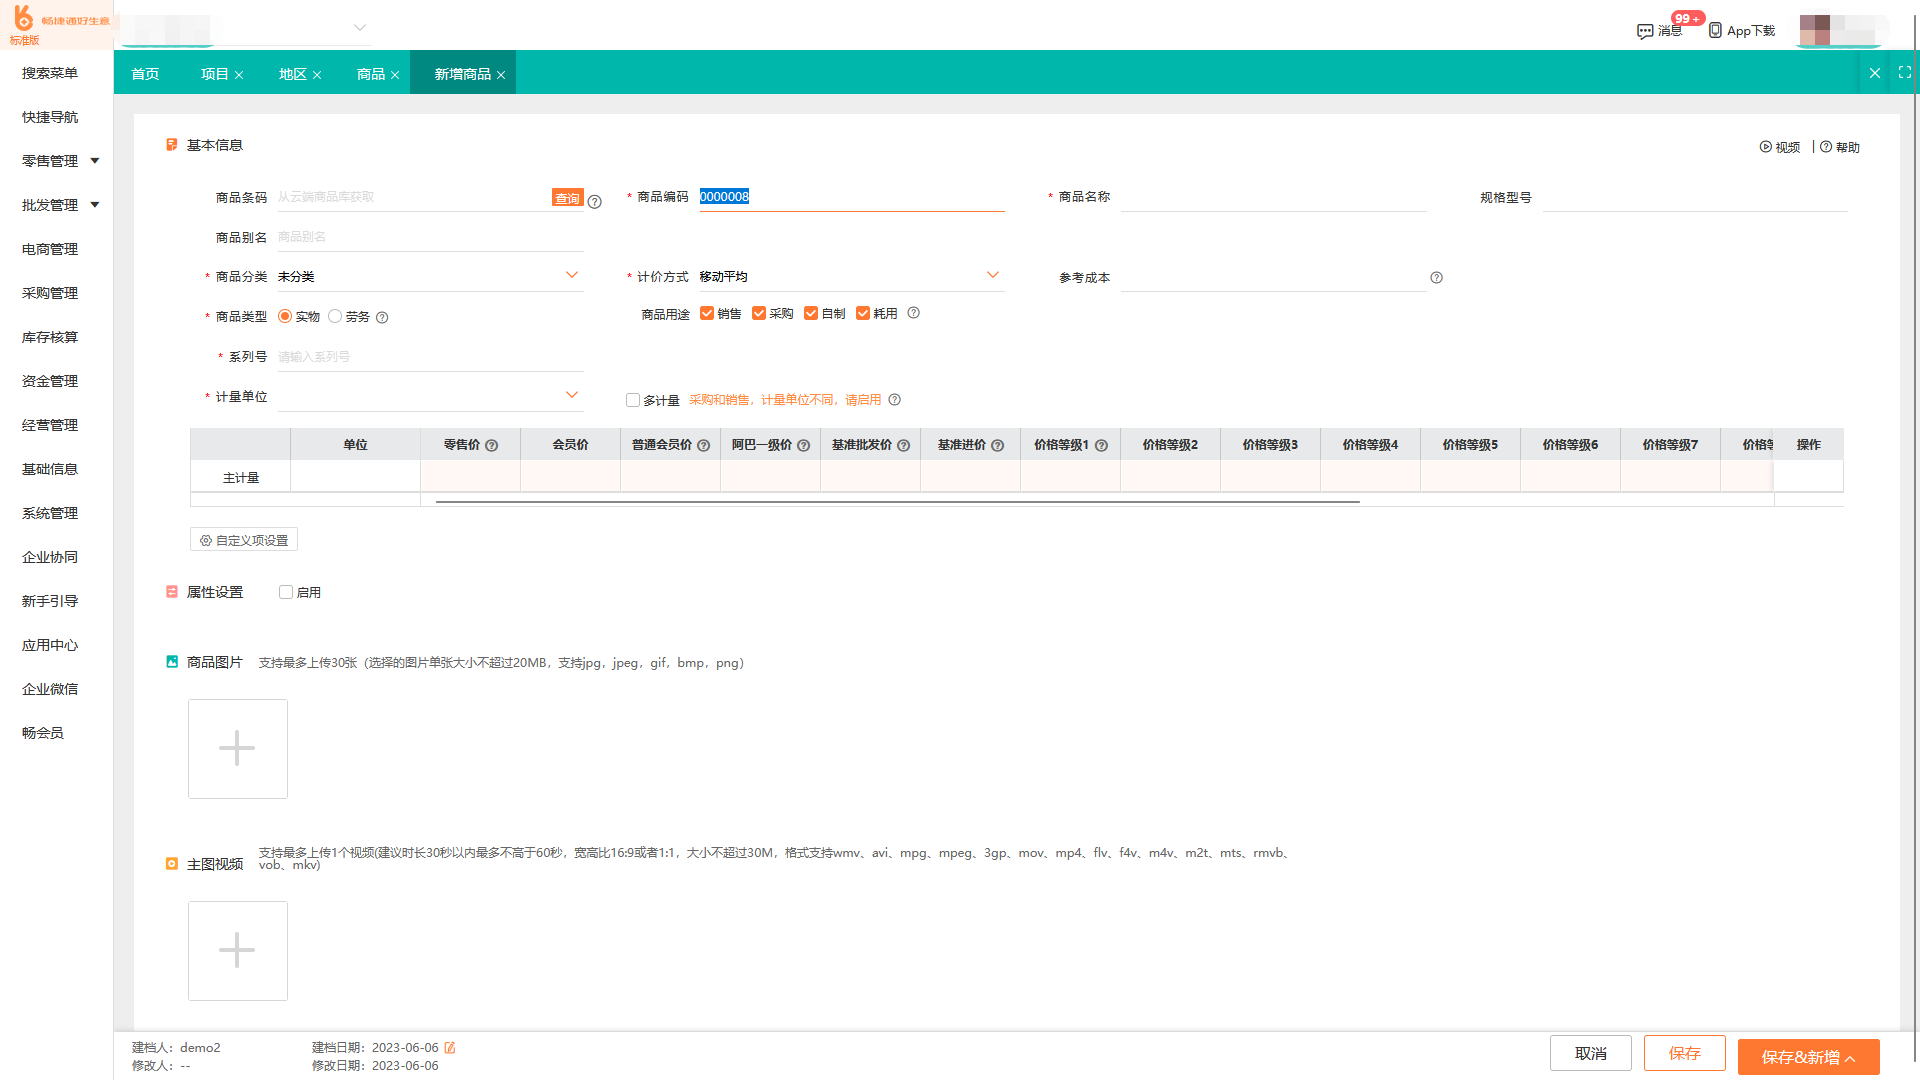
Task: Select the 商品编码 input field
Action: pos(851,196)
